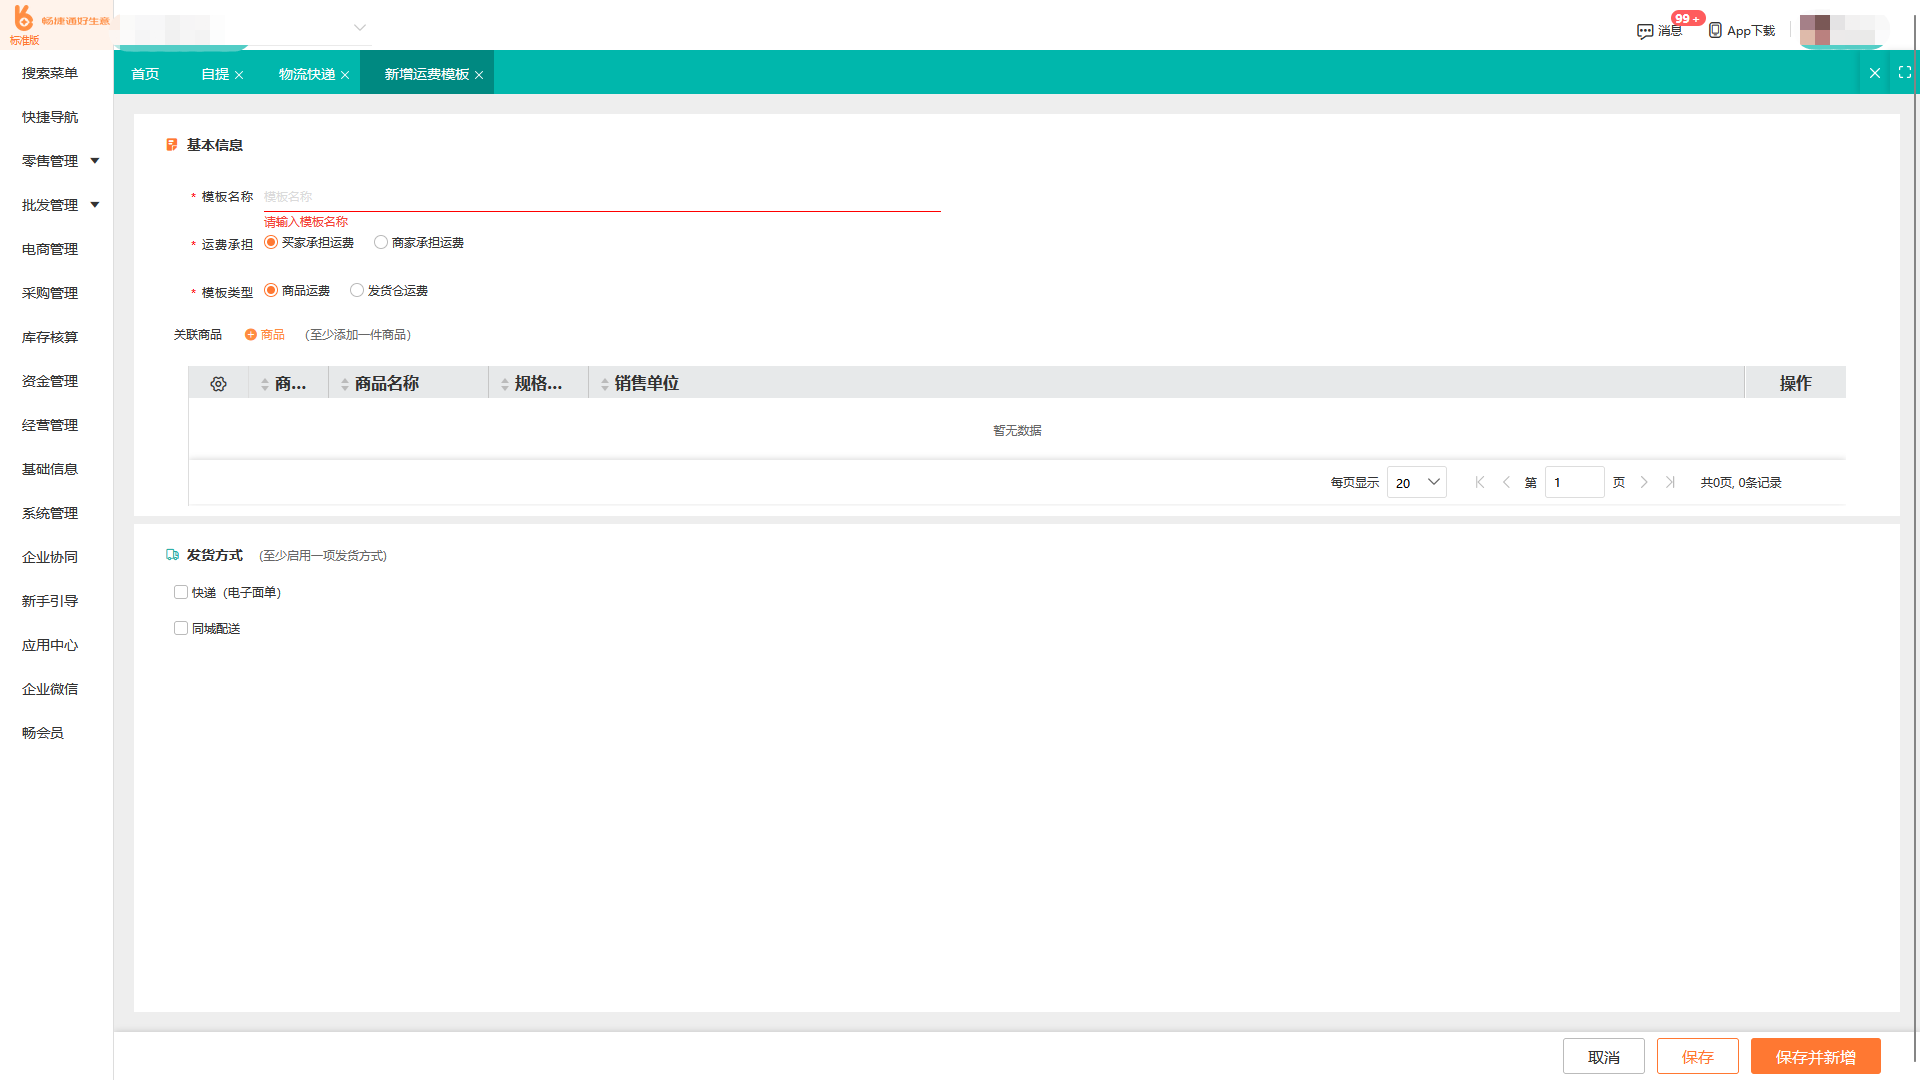The image size is (1920, 1080).
Task: Enable 快递 电子面单 checkbox
Action: (179, 592)
